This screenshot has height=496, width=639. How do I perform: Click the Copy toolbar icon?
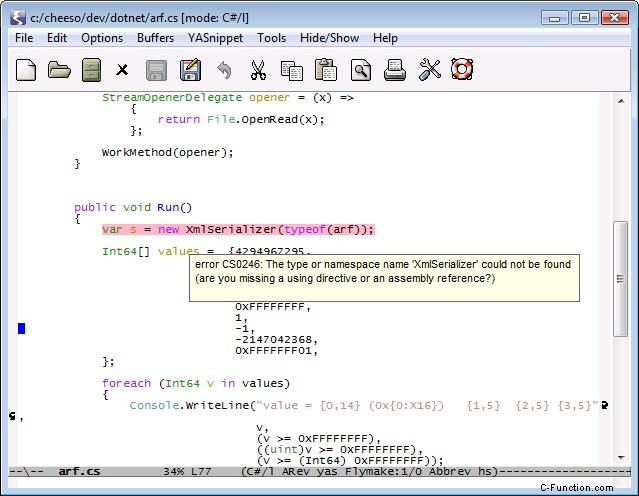pyautogui.click(x=291, y=70)
